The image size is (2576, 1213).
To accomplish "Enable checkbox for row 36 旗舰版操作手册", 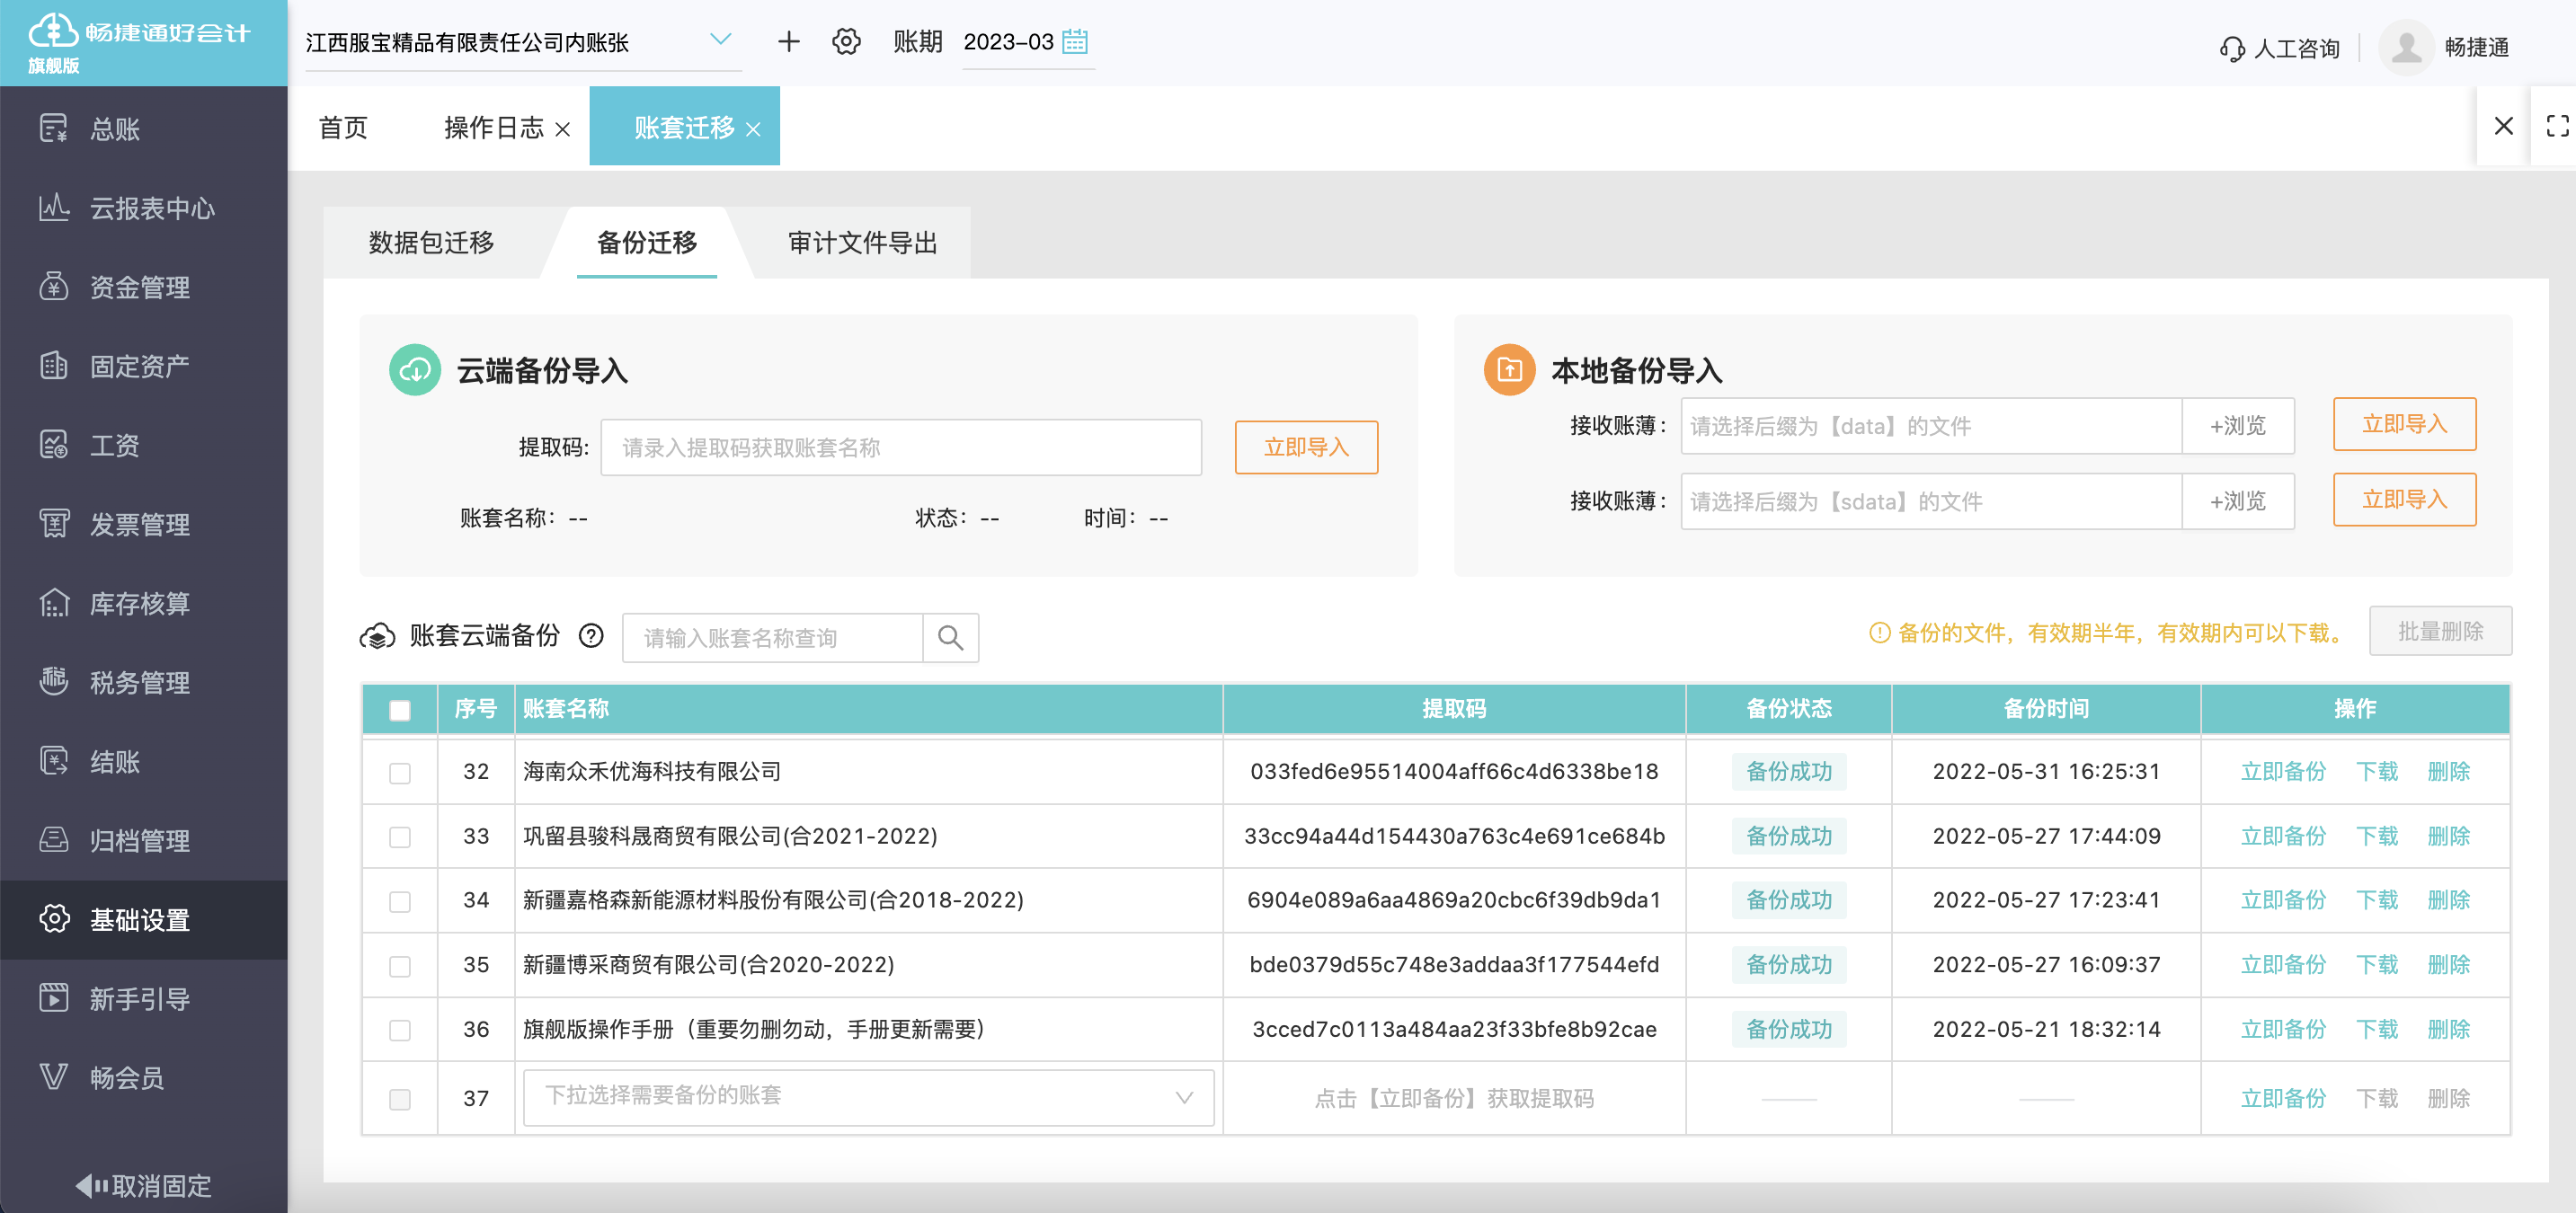I will (x=399, y=1031).
